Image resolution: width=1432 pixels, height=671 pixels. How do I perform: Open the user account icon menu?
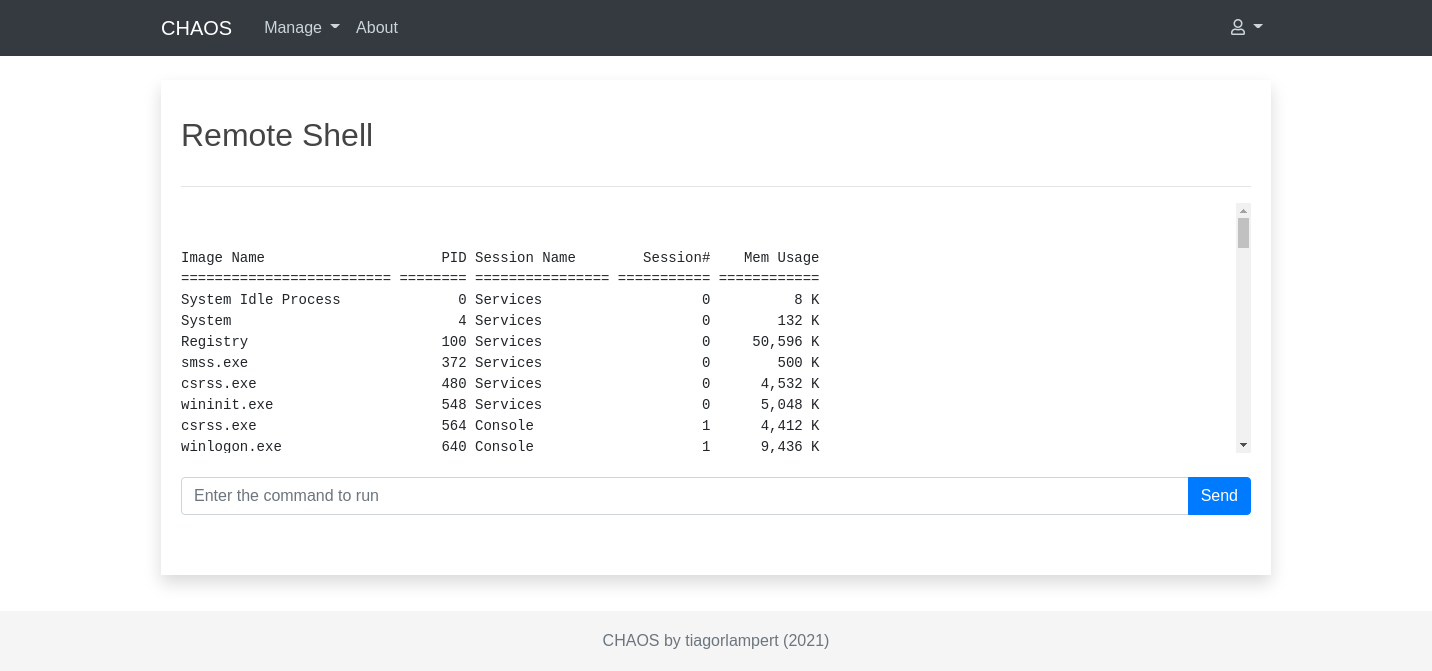pyautogui.click(x=1246, y=28)
